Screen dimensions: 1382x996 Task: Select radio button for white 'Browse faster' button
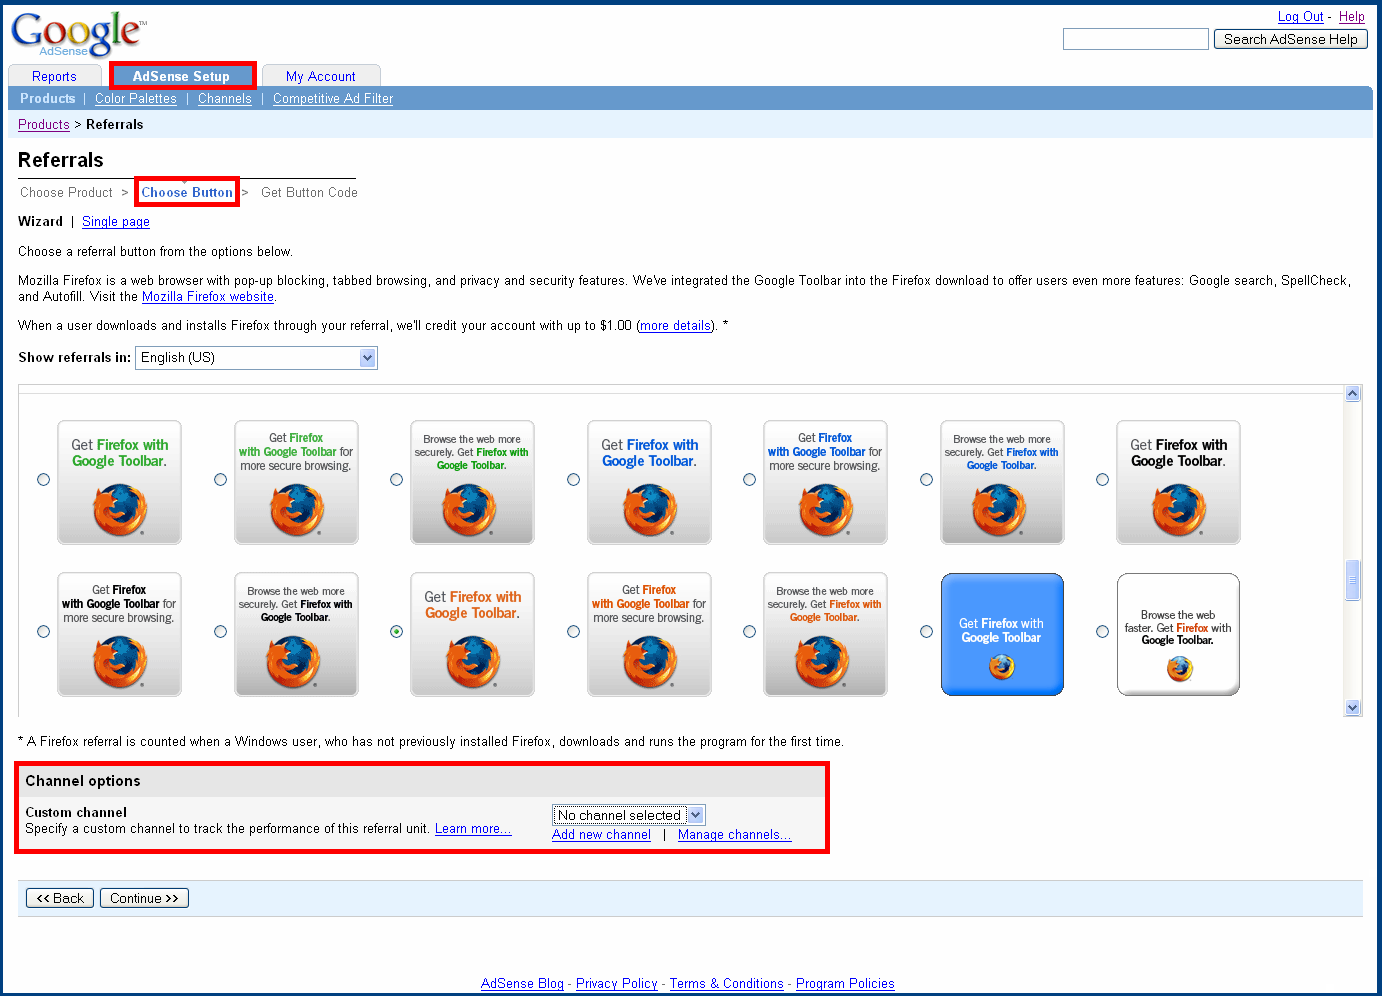(1102, 632)
